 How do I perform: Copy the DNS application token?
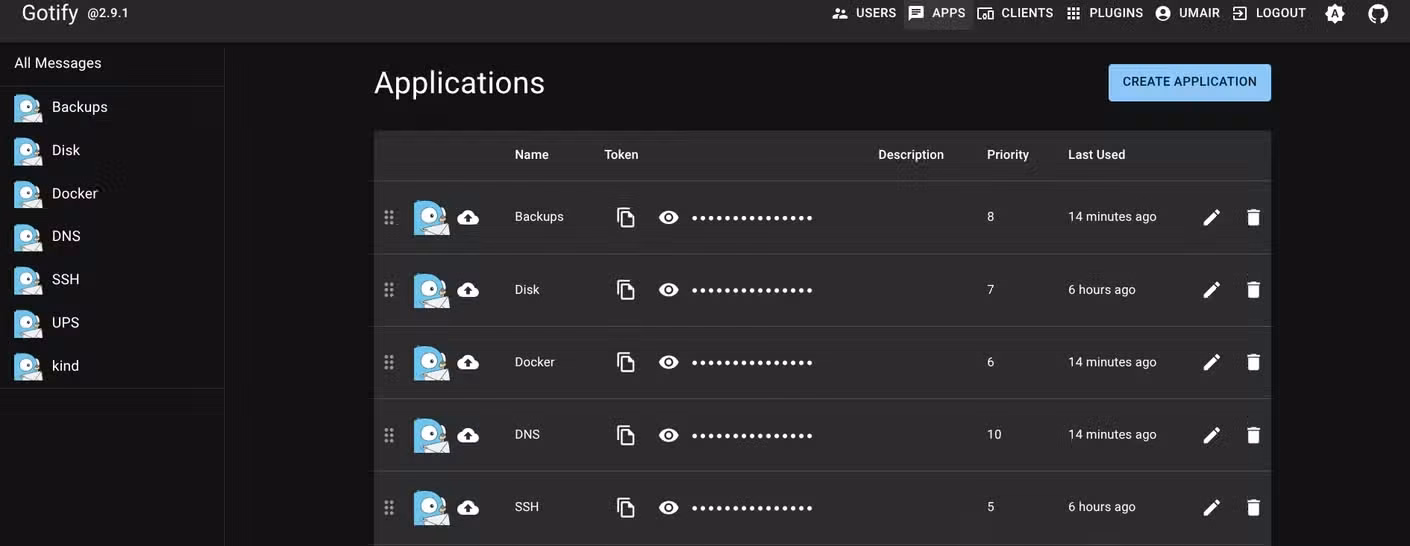tap(626, 435)
